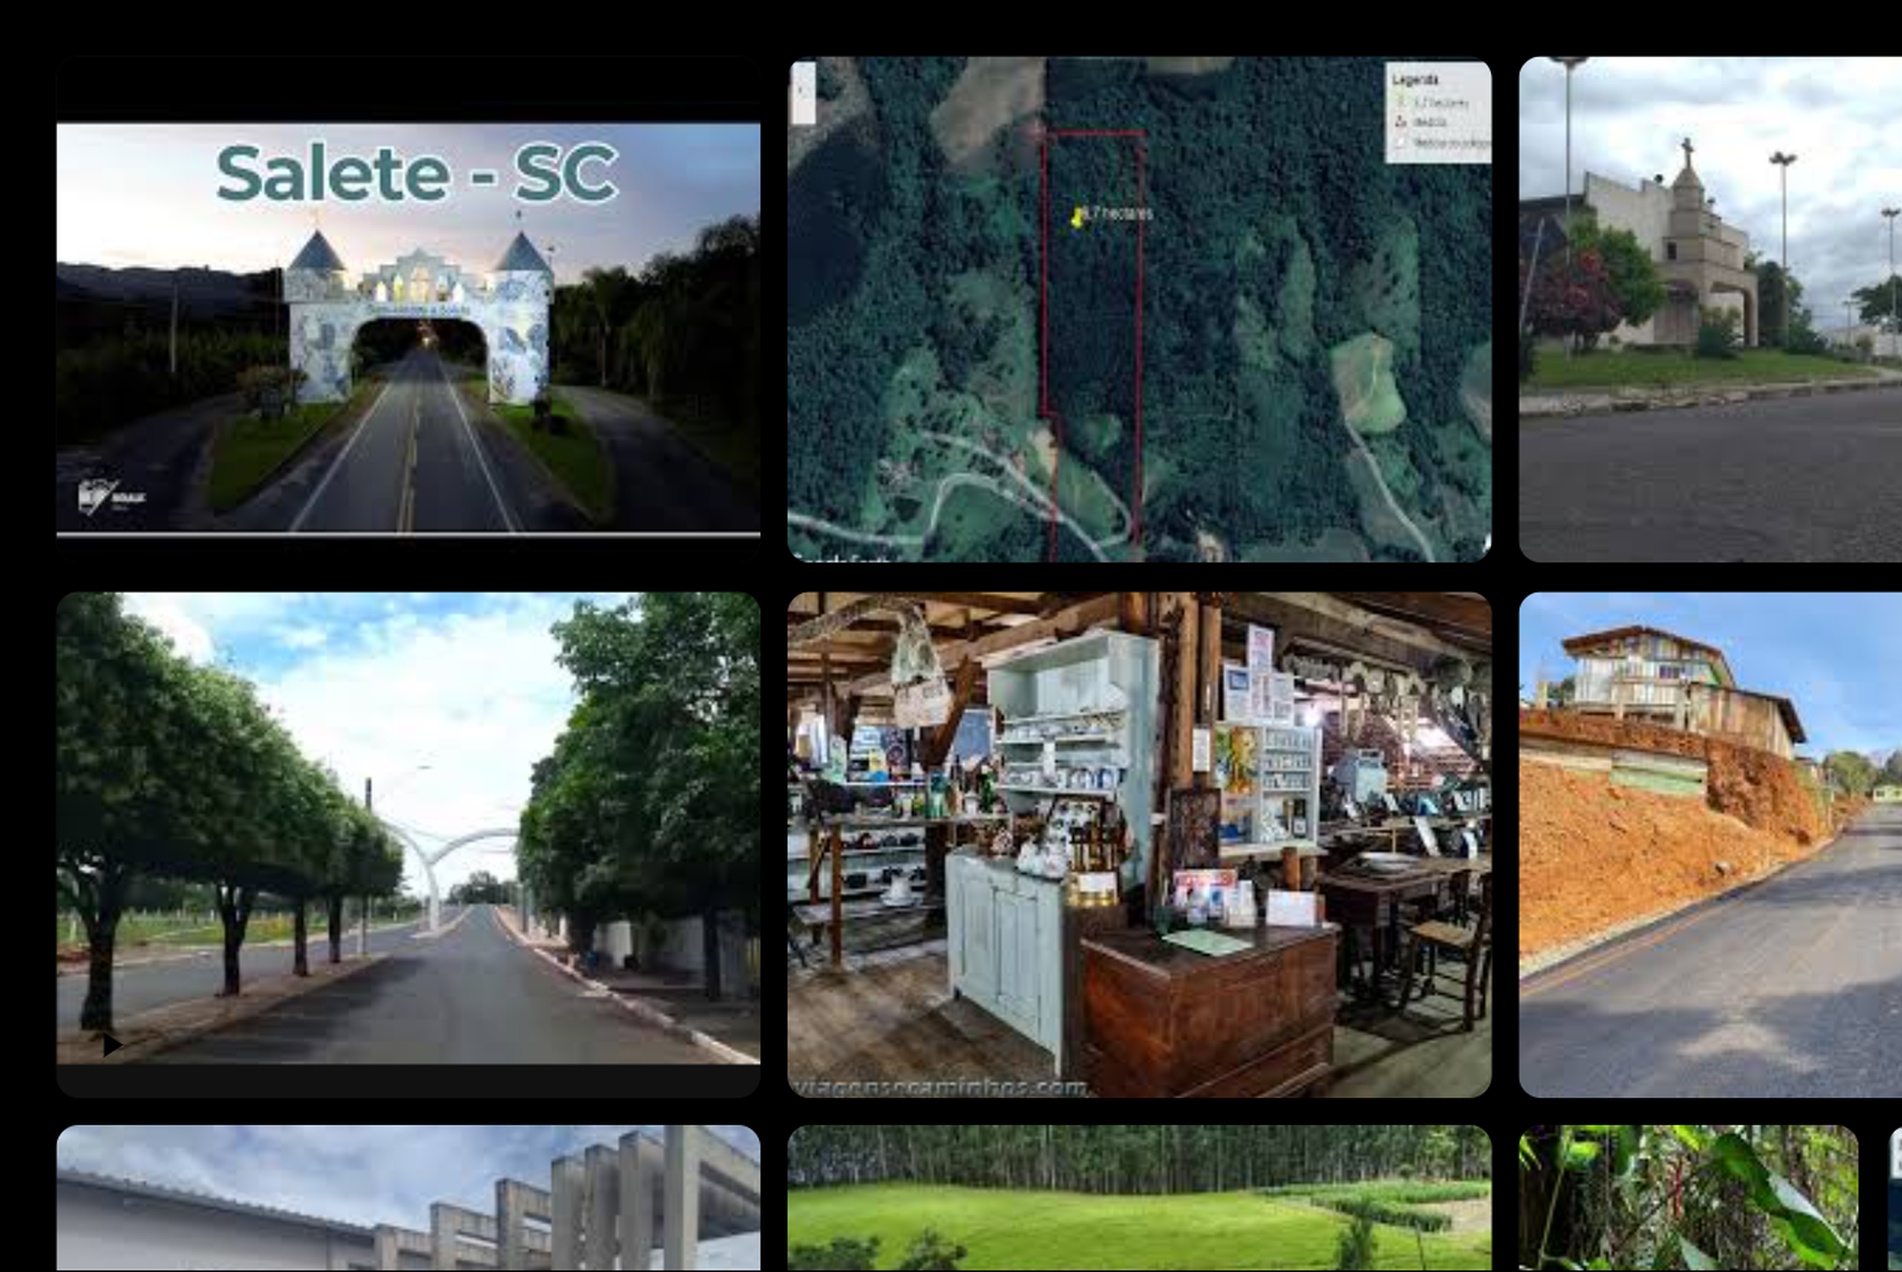The width and height of the screenshot is (1902, 1272).
Task: Click the viagensecaminhos.com watermark
Action: (938, 1087)
